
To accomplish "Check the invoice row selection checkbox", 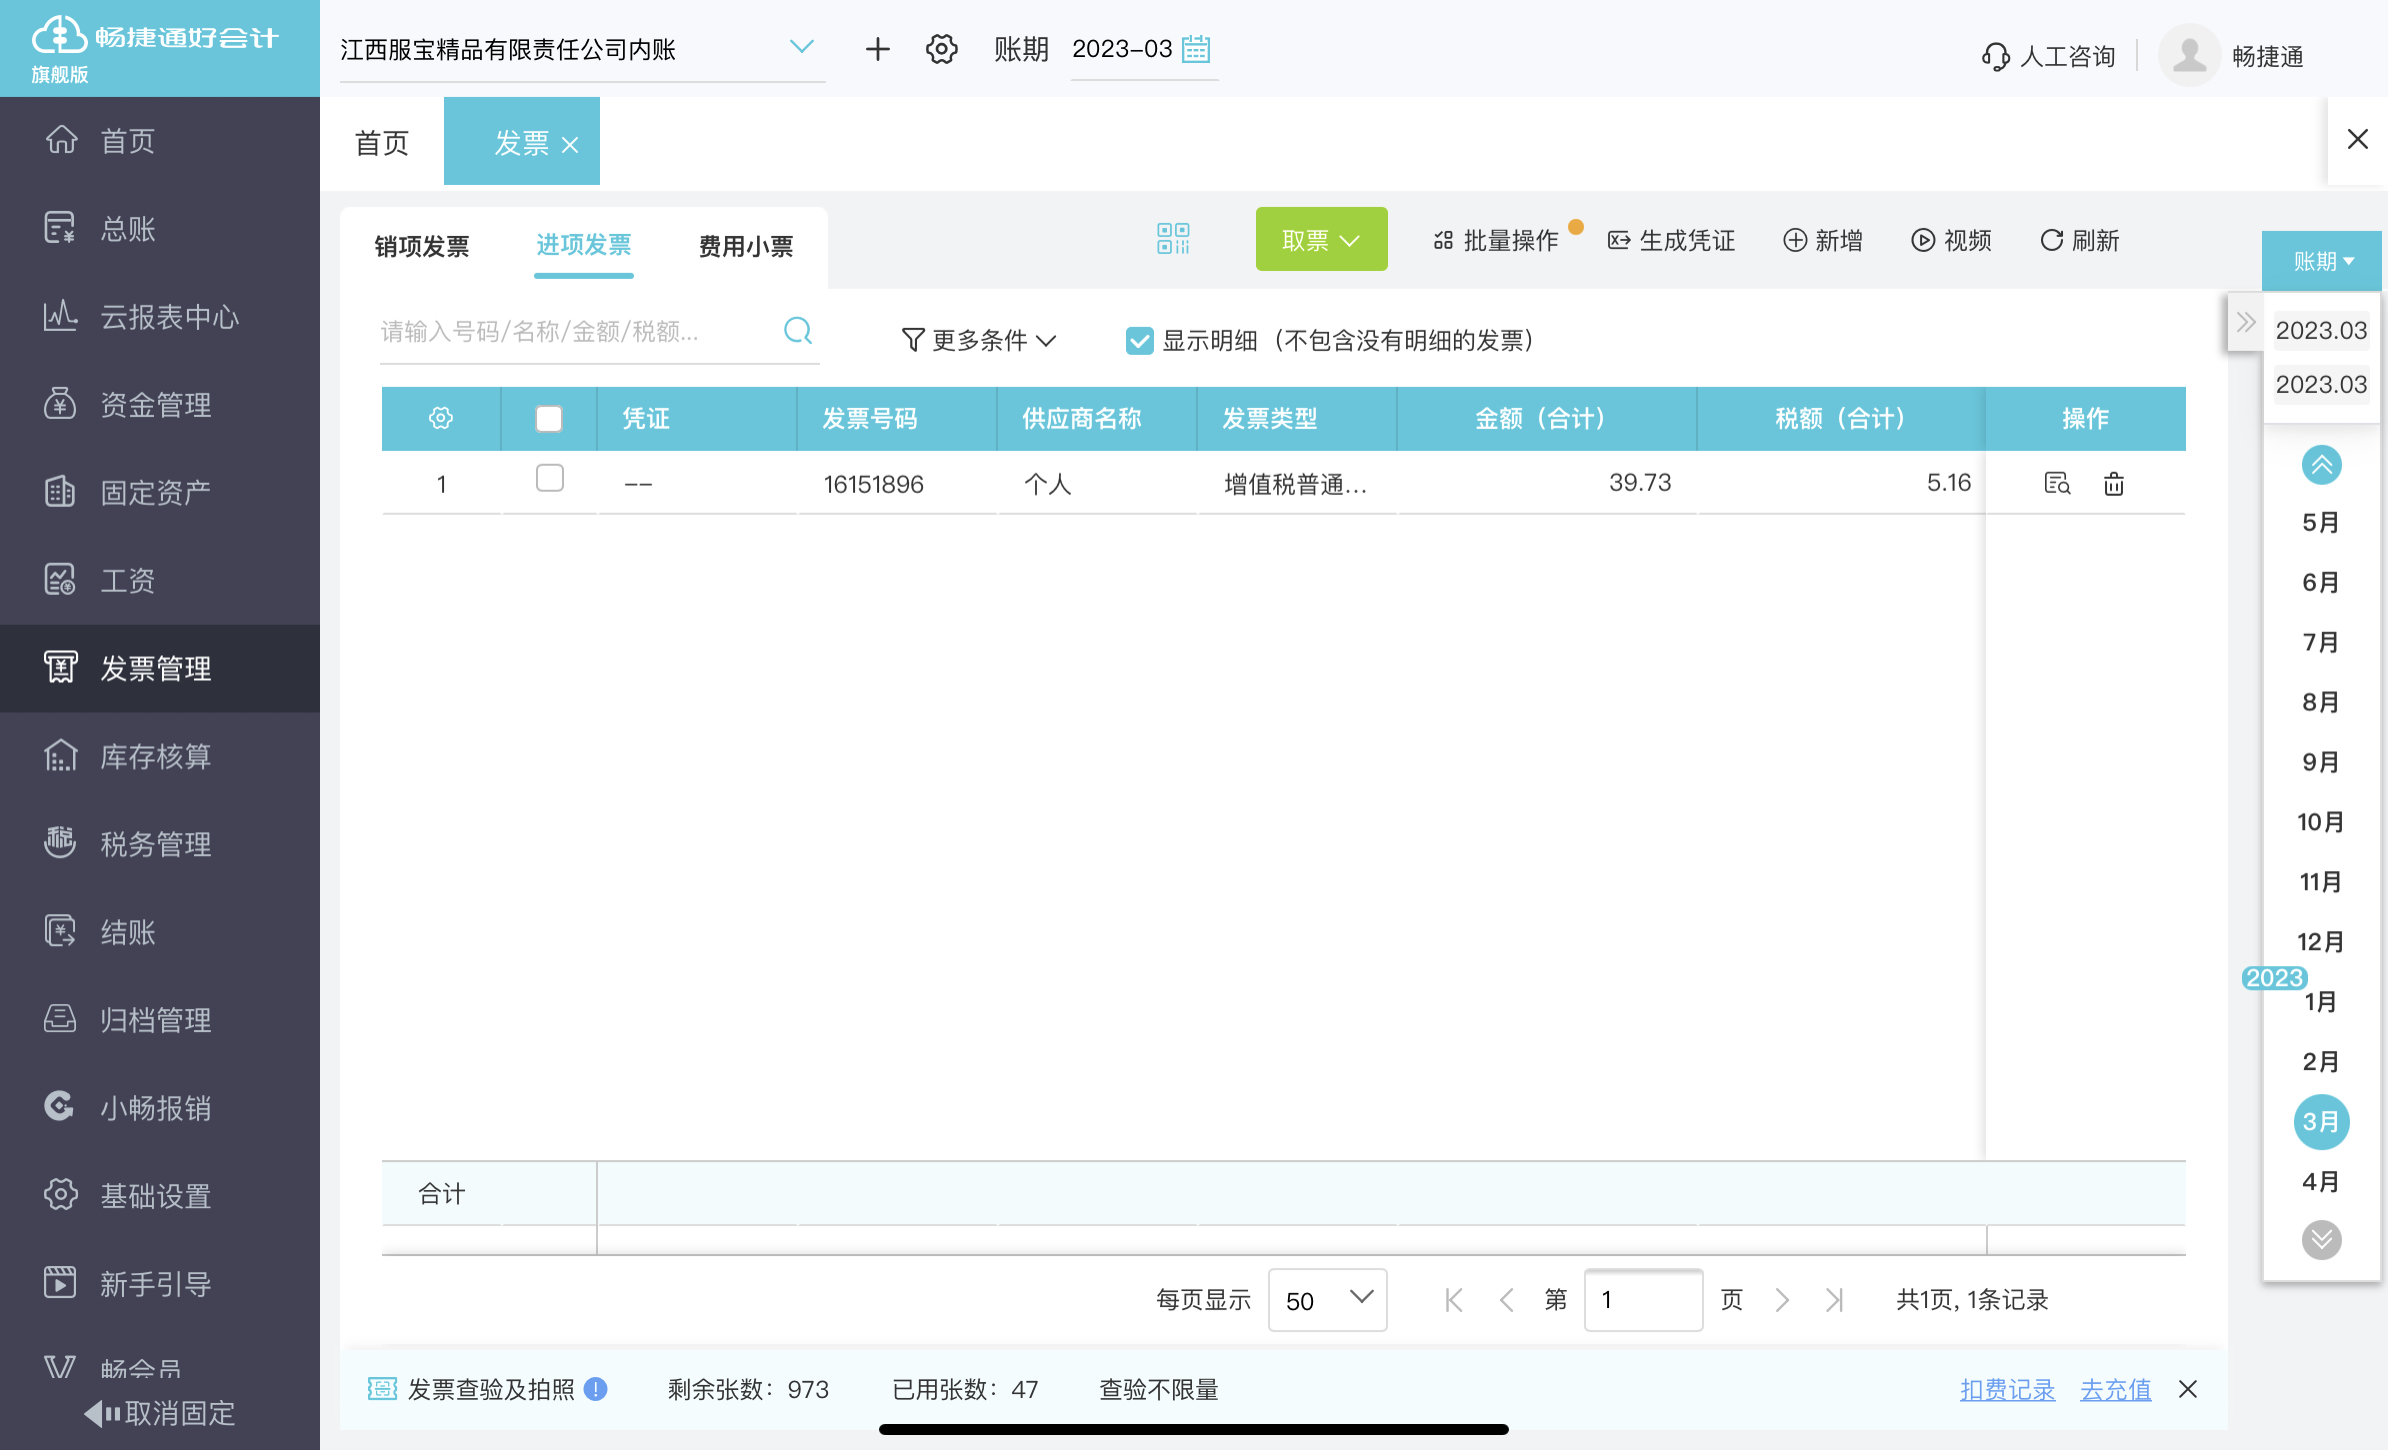I will tap(549, 479).
